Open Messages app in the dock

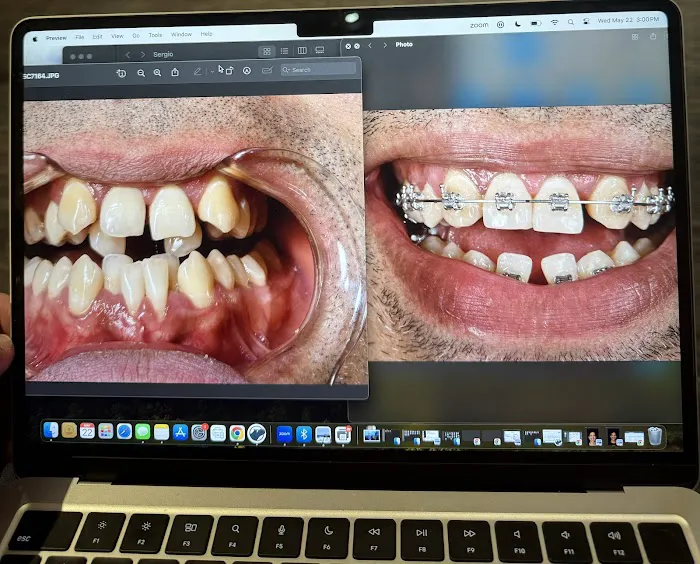(142, 432)
